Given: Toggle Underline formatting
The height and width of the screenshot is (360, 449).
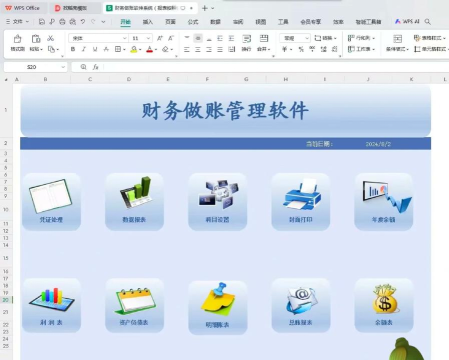Looking at the screenshot, I should (x=95, y=49).
